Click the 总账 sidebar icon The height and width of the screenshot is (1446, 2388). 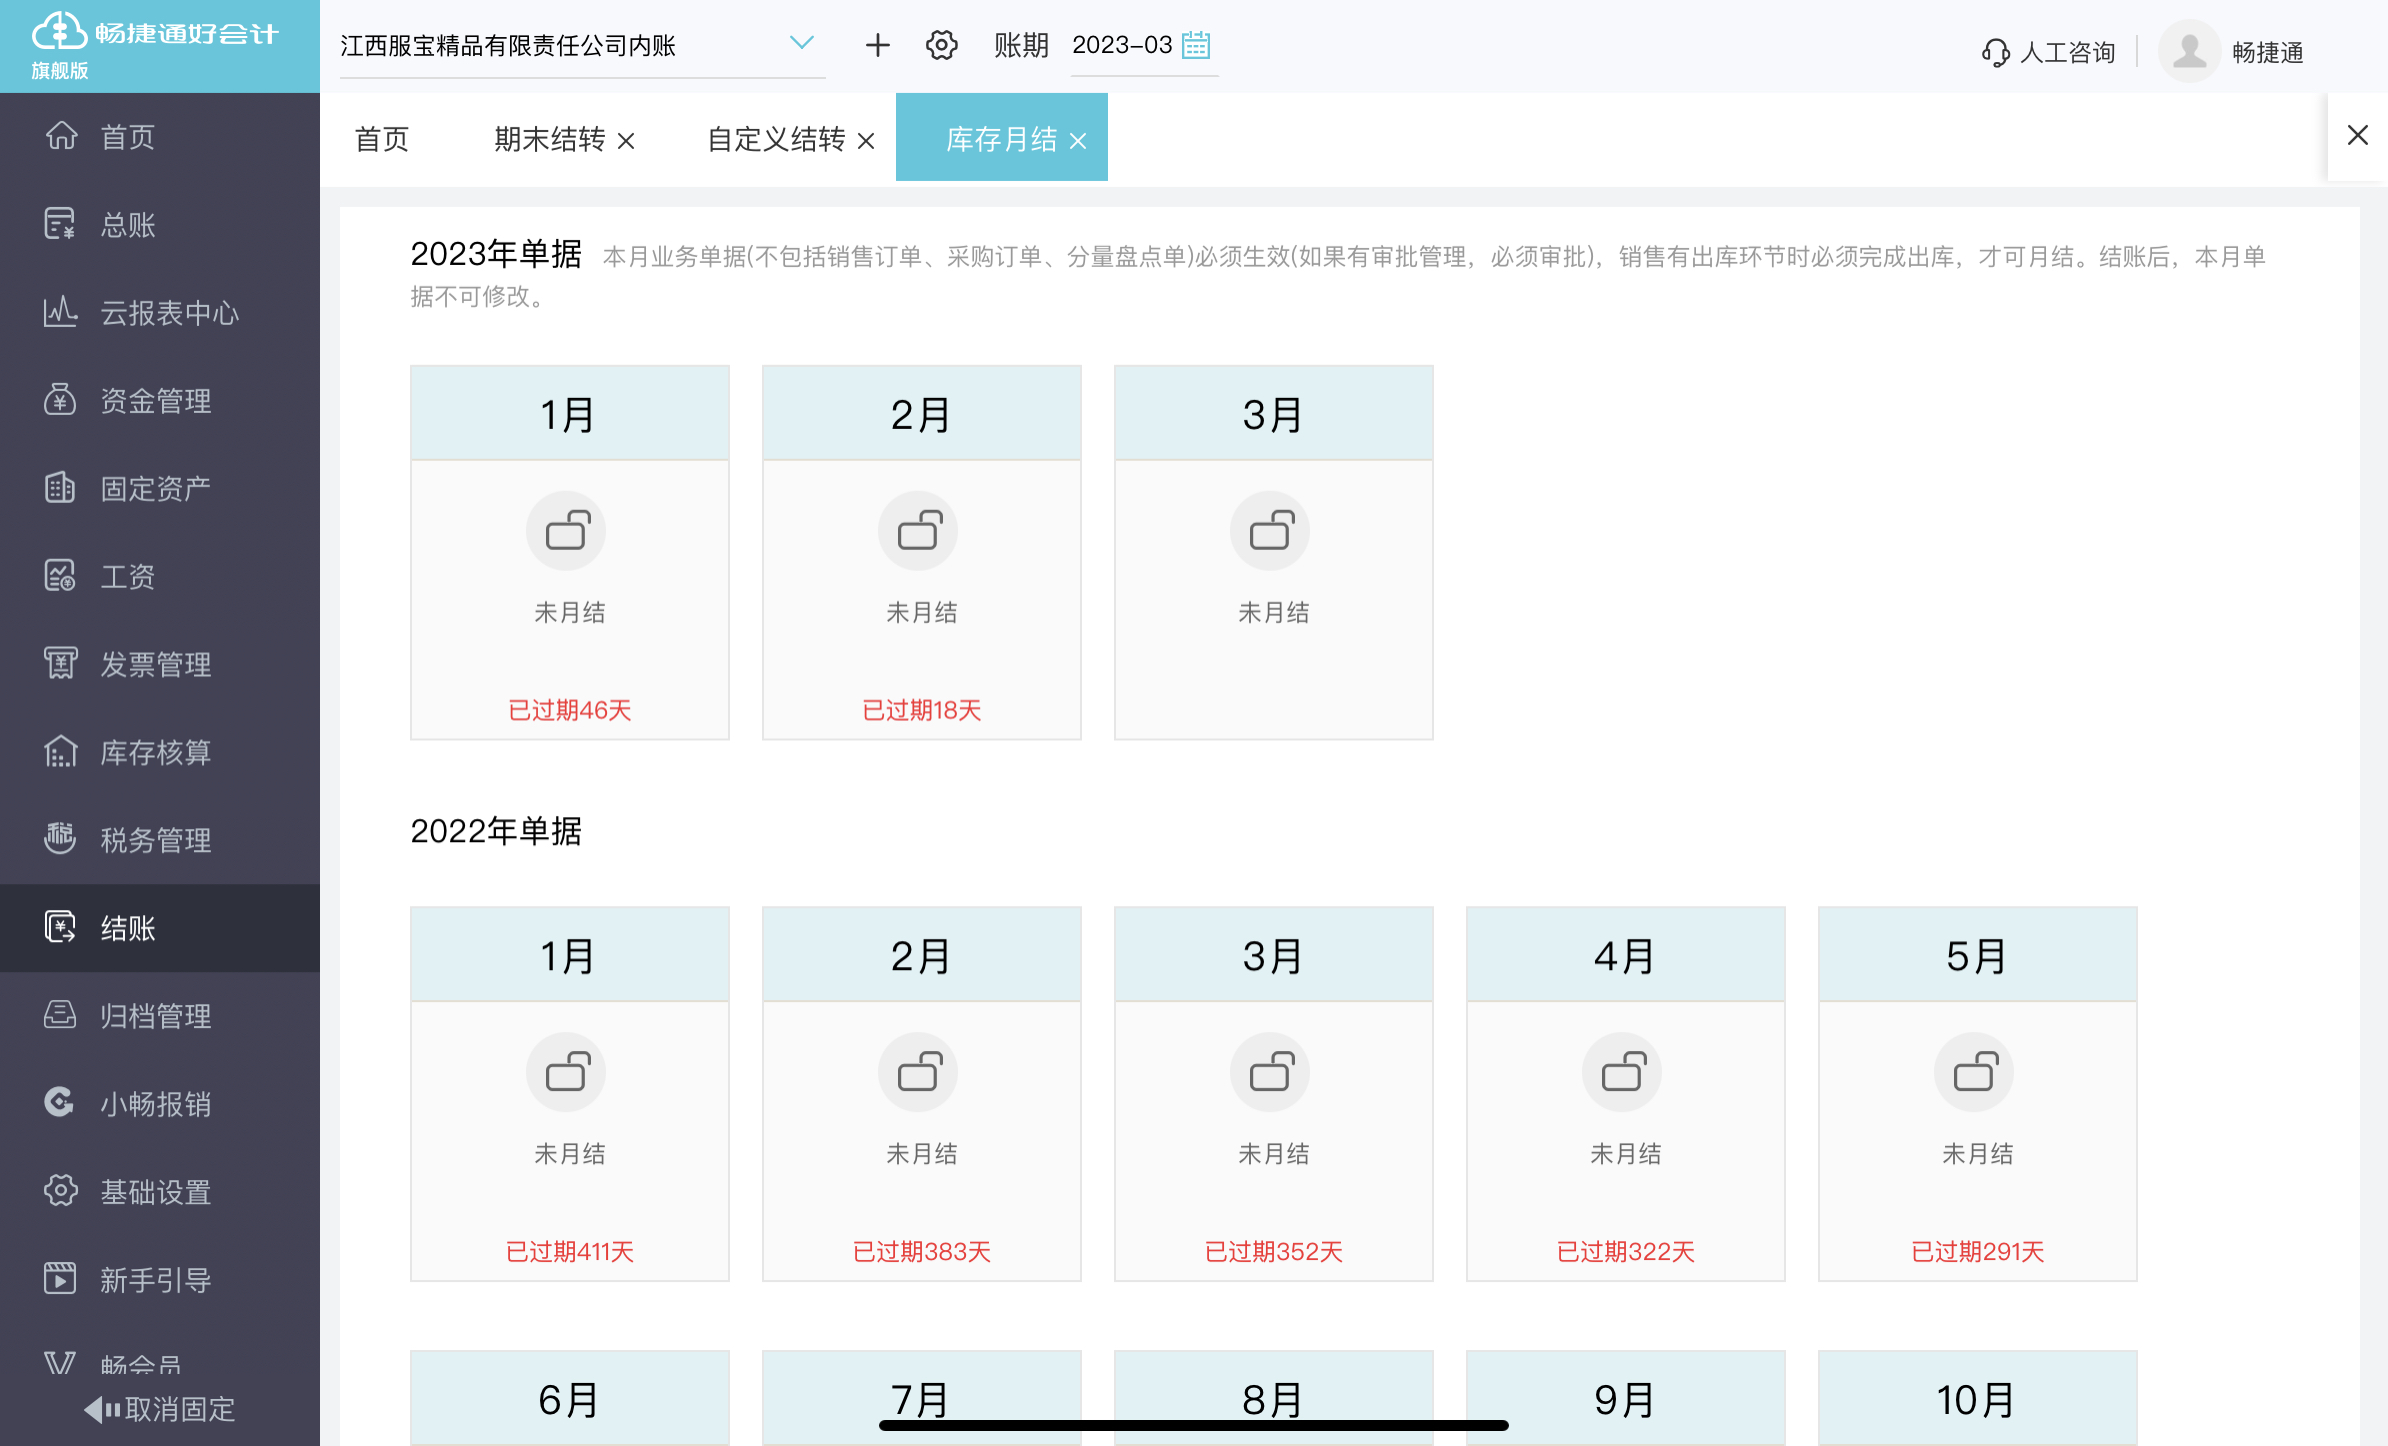pos(60,225)
